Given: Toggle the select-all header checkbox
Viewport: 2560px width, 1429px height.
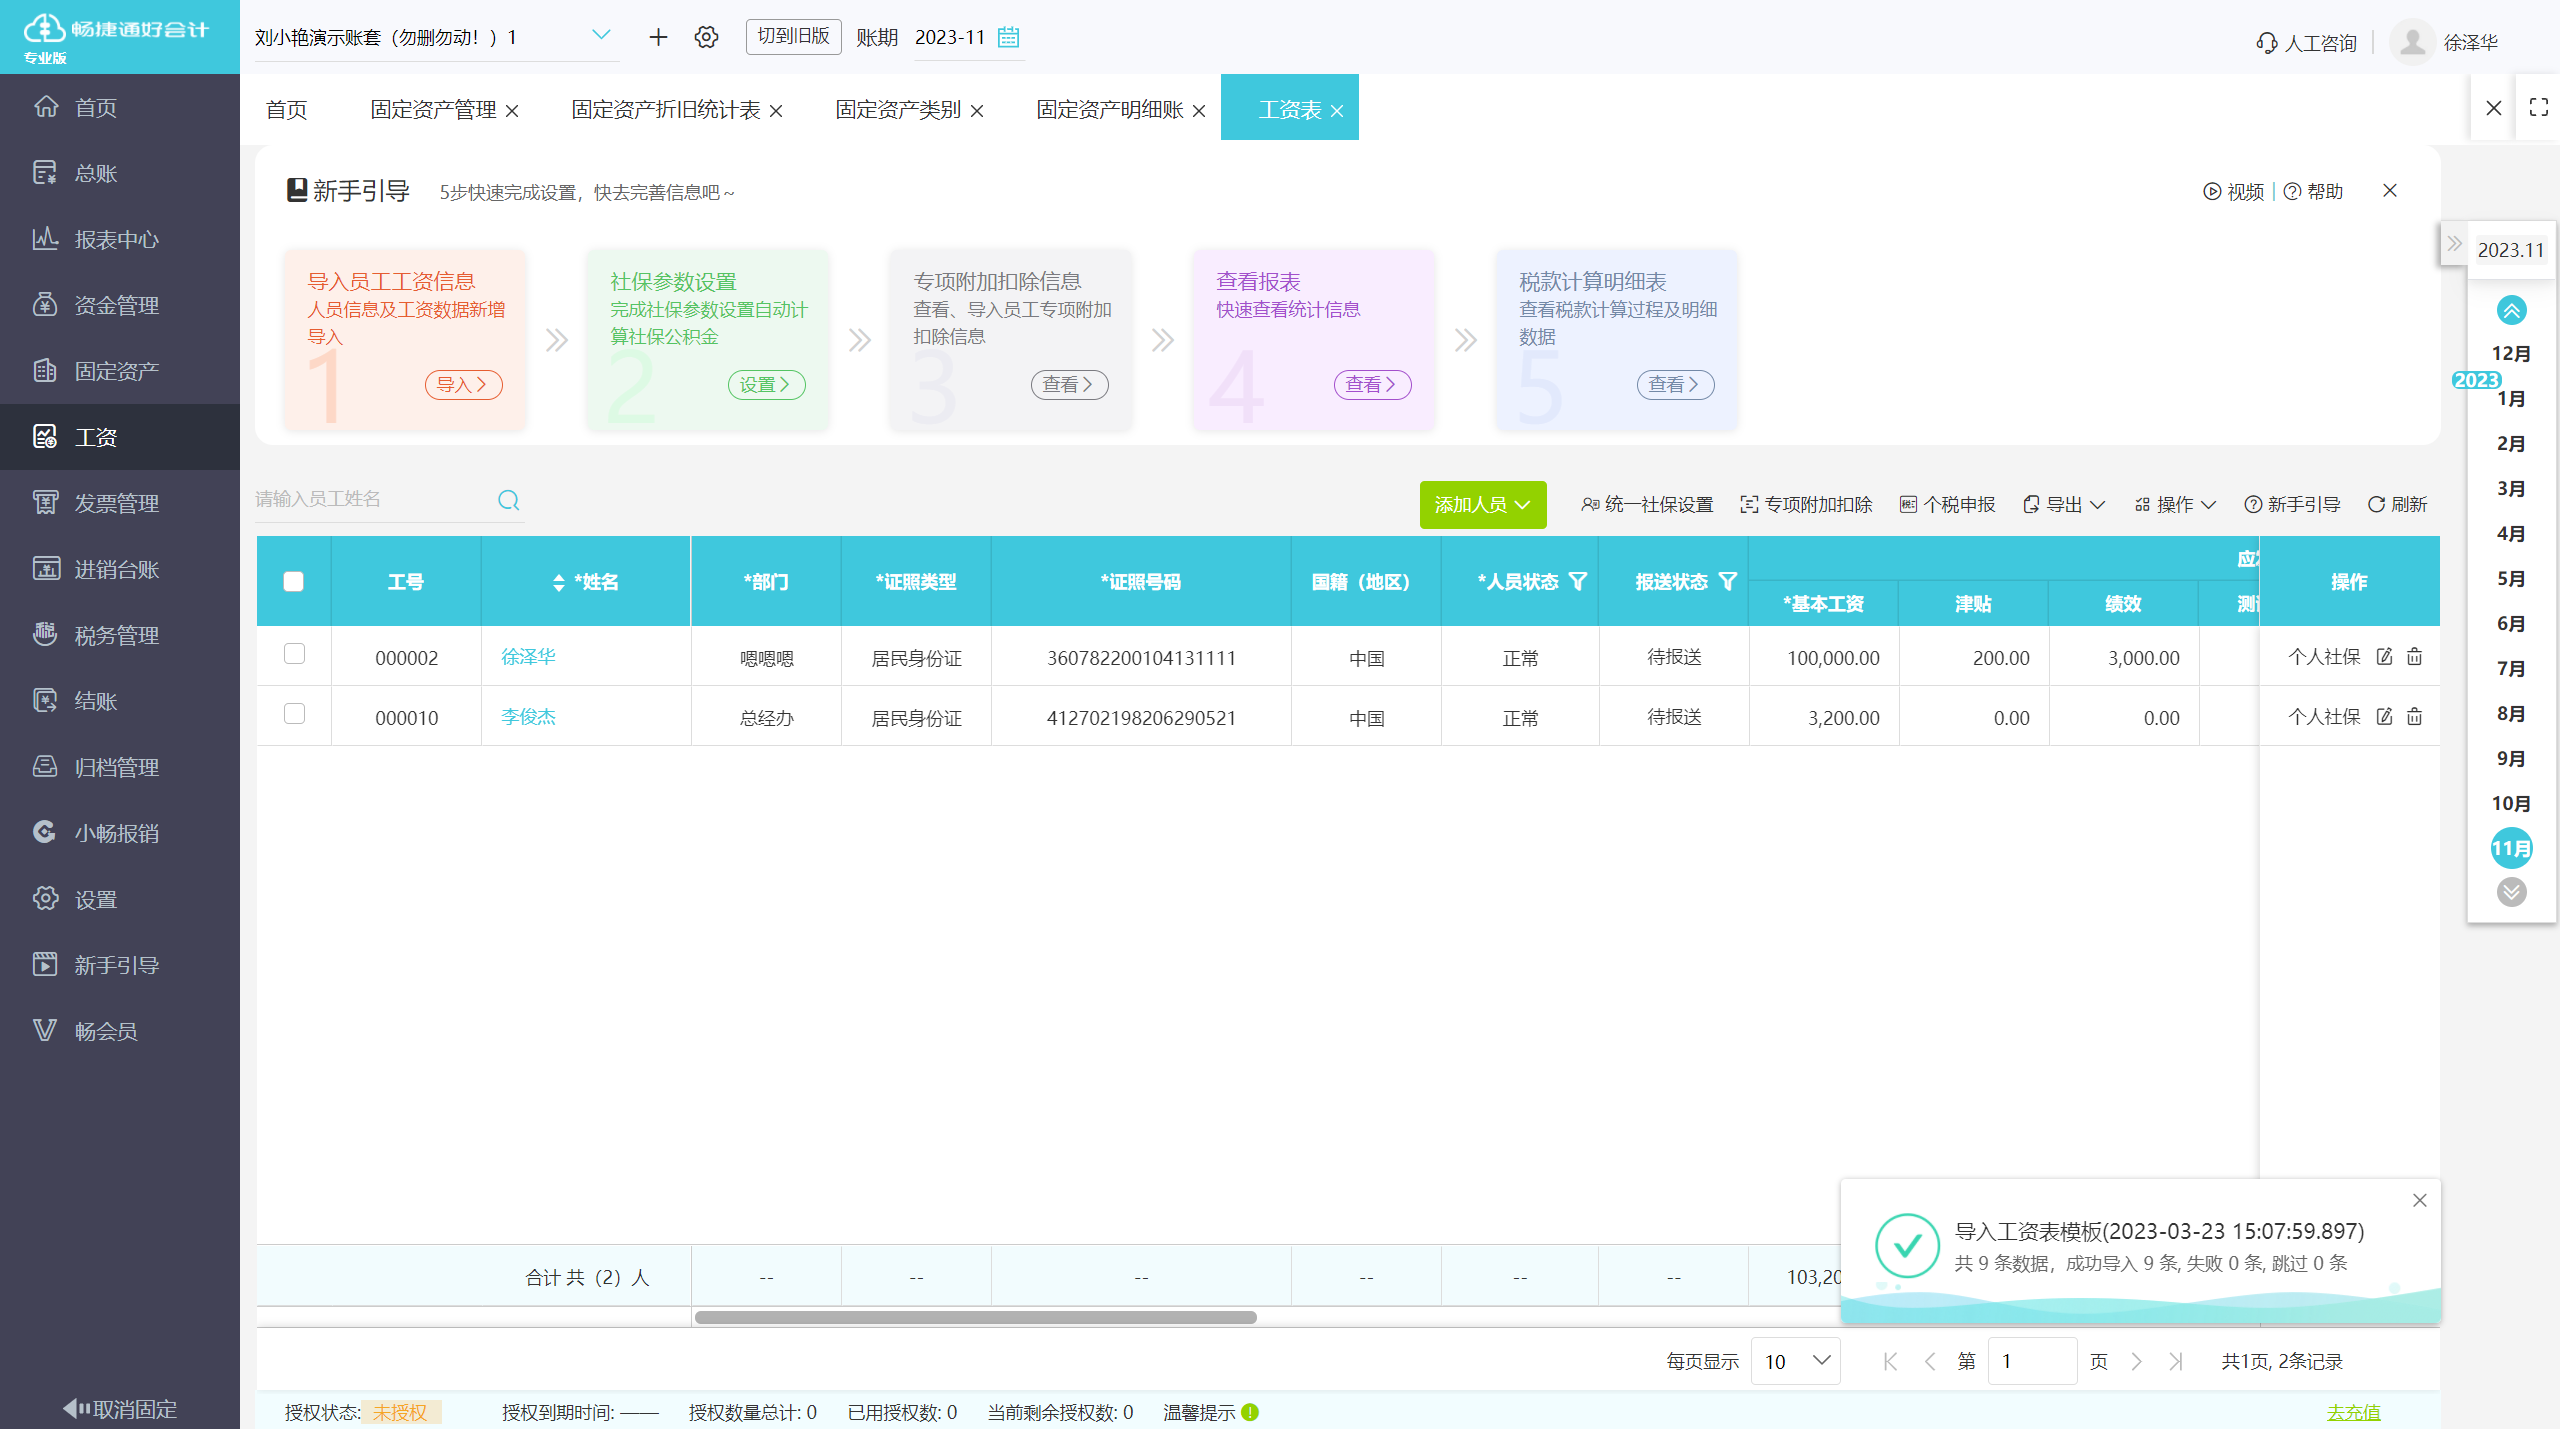Looking at the screenshot, I should (x=294, y=580).
